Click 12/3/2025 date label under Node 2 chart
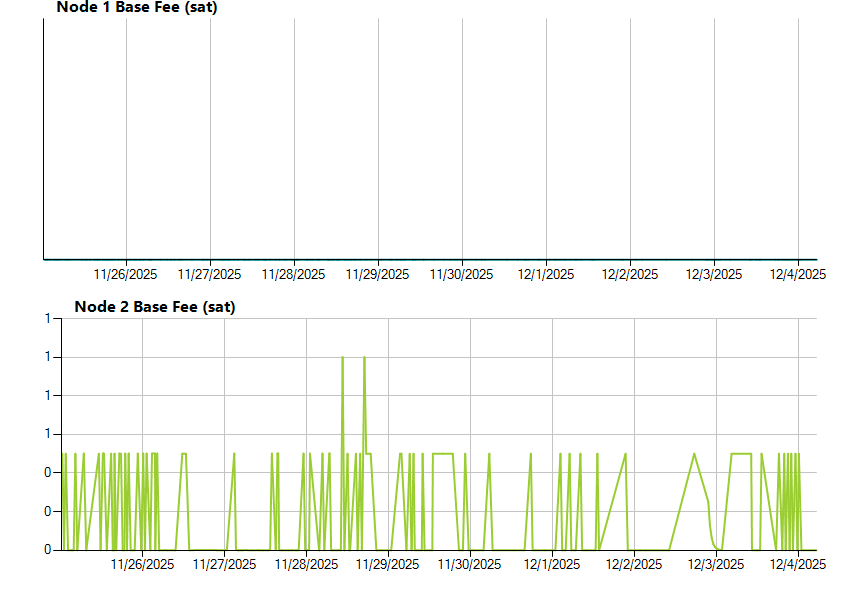Screen dimensions: 860x600 717,564
